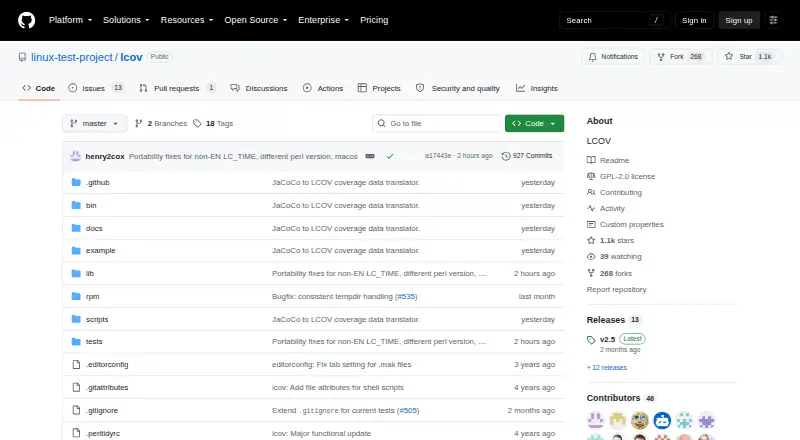Open henry2cox author link
The height and width of the screenshot is (440, 800).
pos(105,157)
